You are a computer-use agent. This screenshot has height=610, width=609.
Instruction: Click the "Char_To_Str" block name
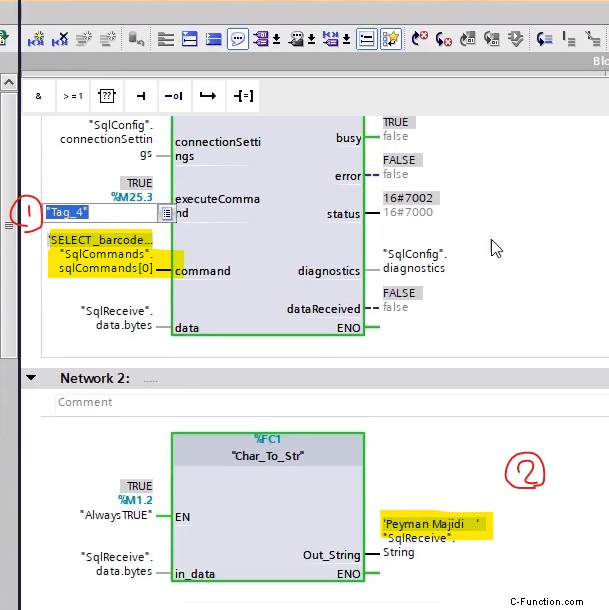pyautogui.click(x=267, y=456)
